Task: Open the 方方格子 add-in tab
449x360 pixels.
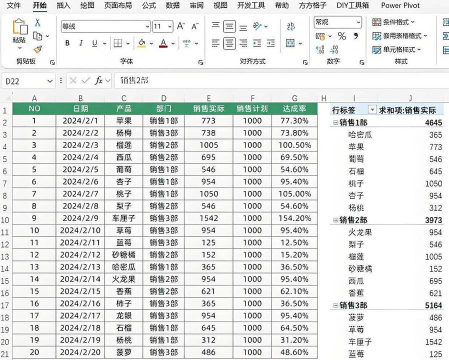Action: [312, 5]
